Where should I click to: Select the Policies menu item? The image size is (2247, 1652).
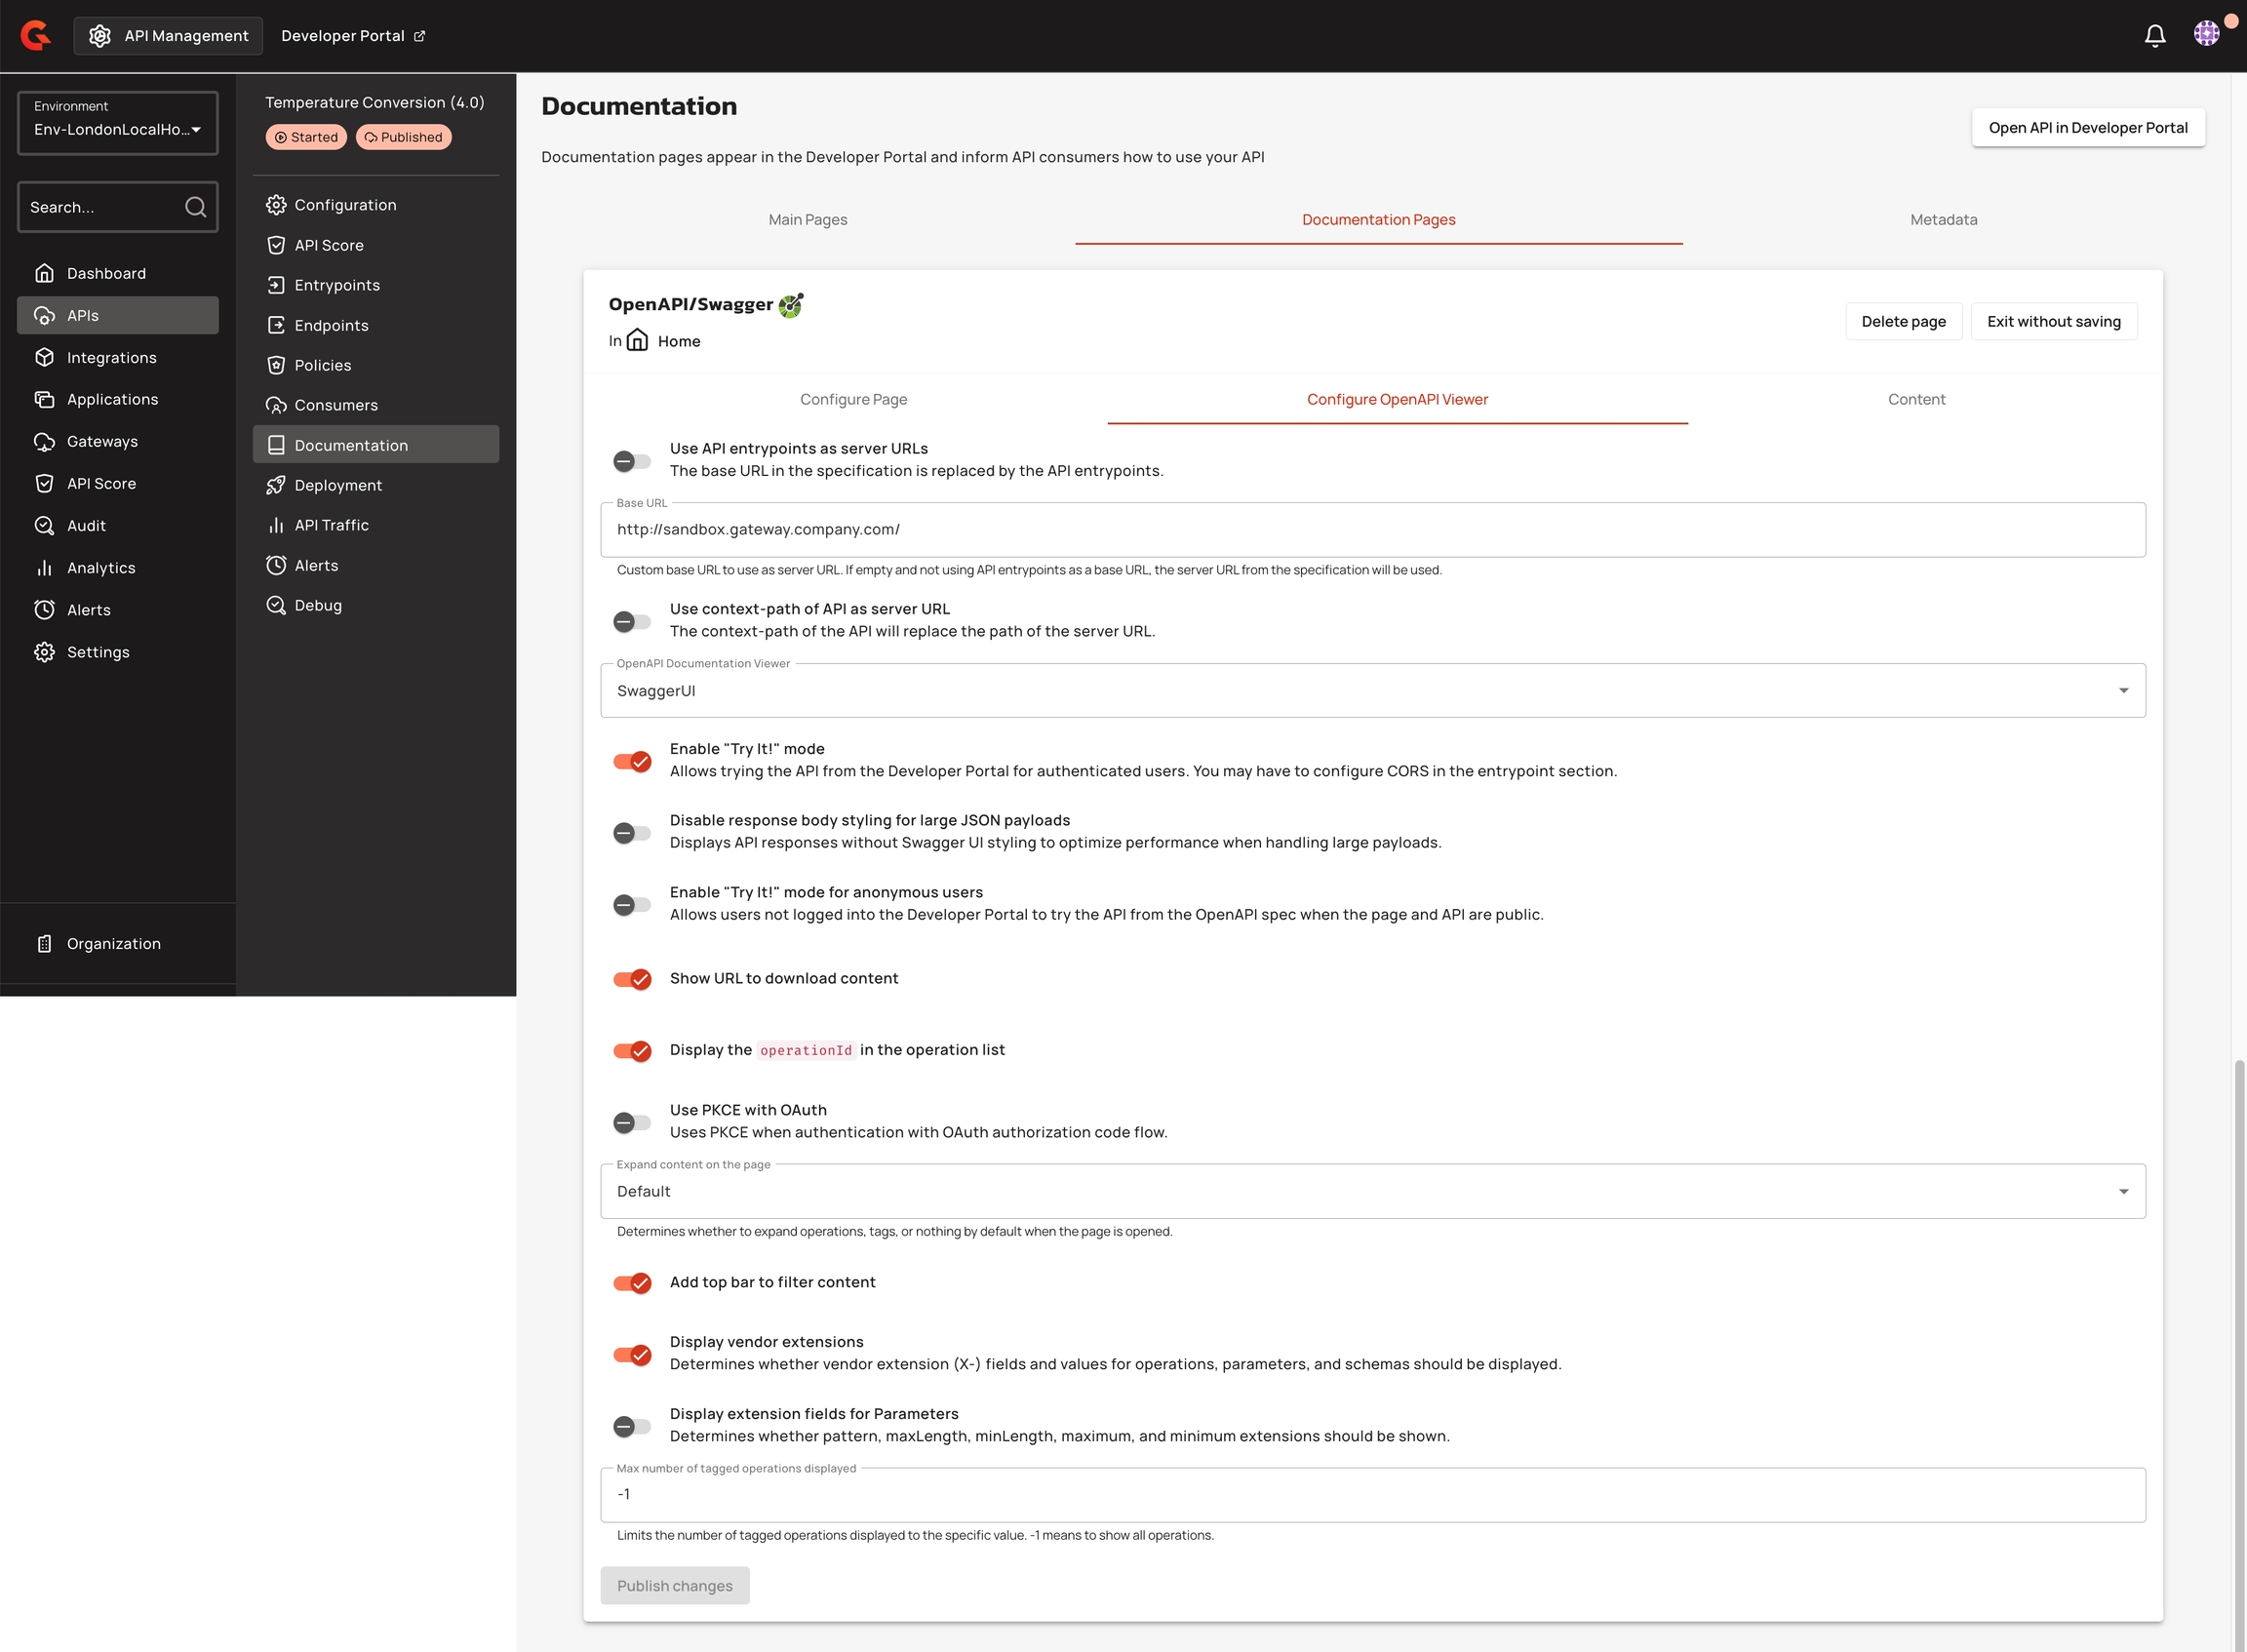(x=323, y=365)
